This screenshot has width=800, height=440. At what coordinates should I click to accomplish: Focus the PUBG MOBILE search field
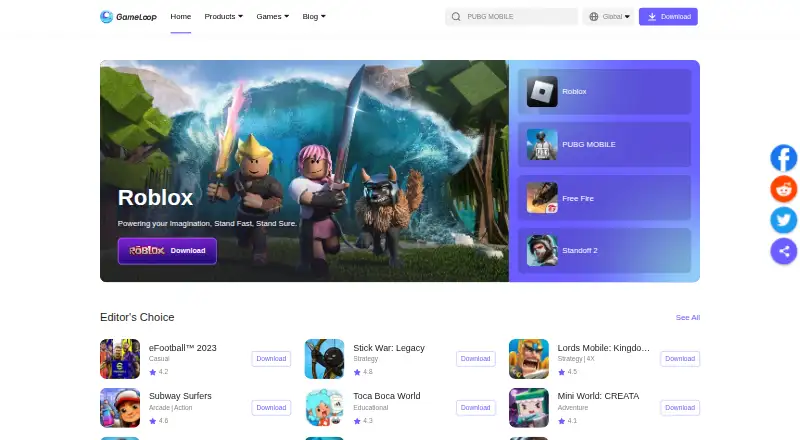pos(511,17)
